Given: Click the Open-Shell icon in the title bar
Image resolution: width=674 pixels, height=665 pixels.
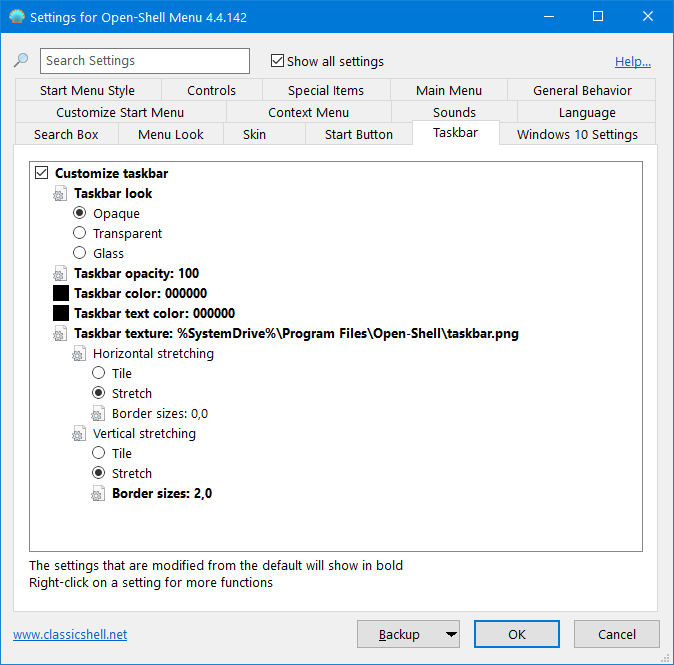Looking at the screenshot, I should (x=16, y=17).
